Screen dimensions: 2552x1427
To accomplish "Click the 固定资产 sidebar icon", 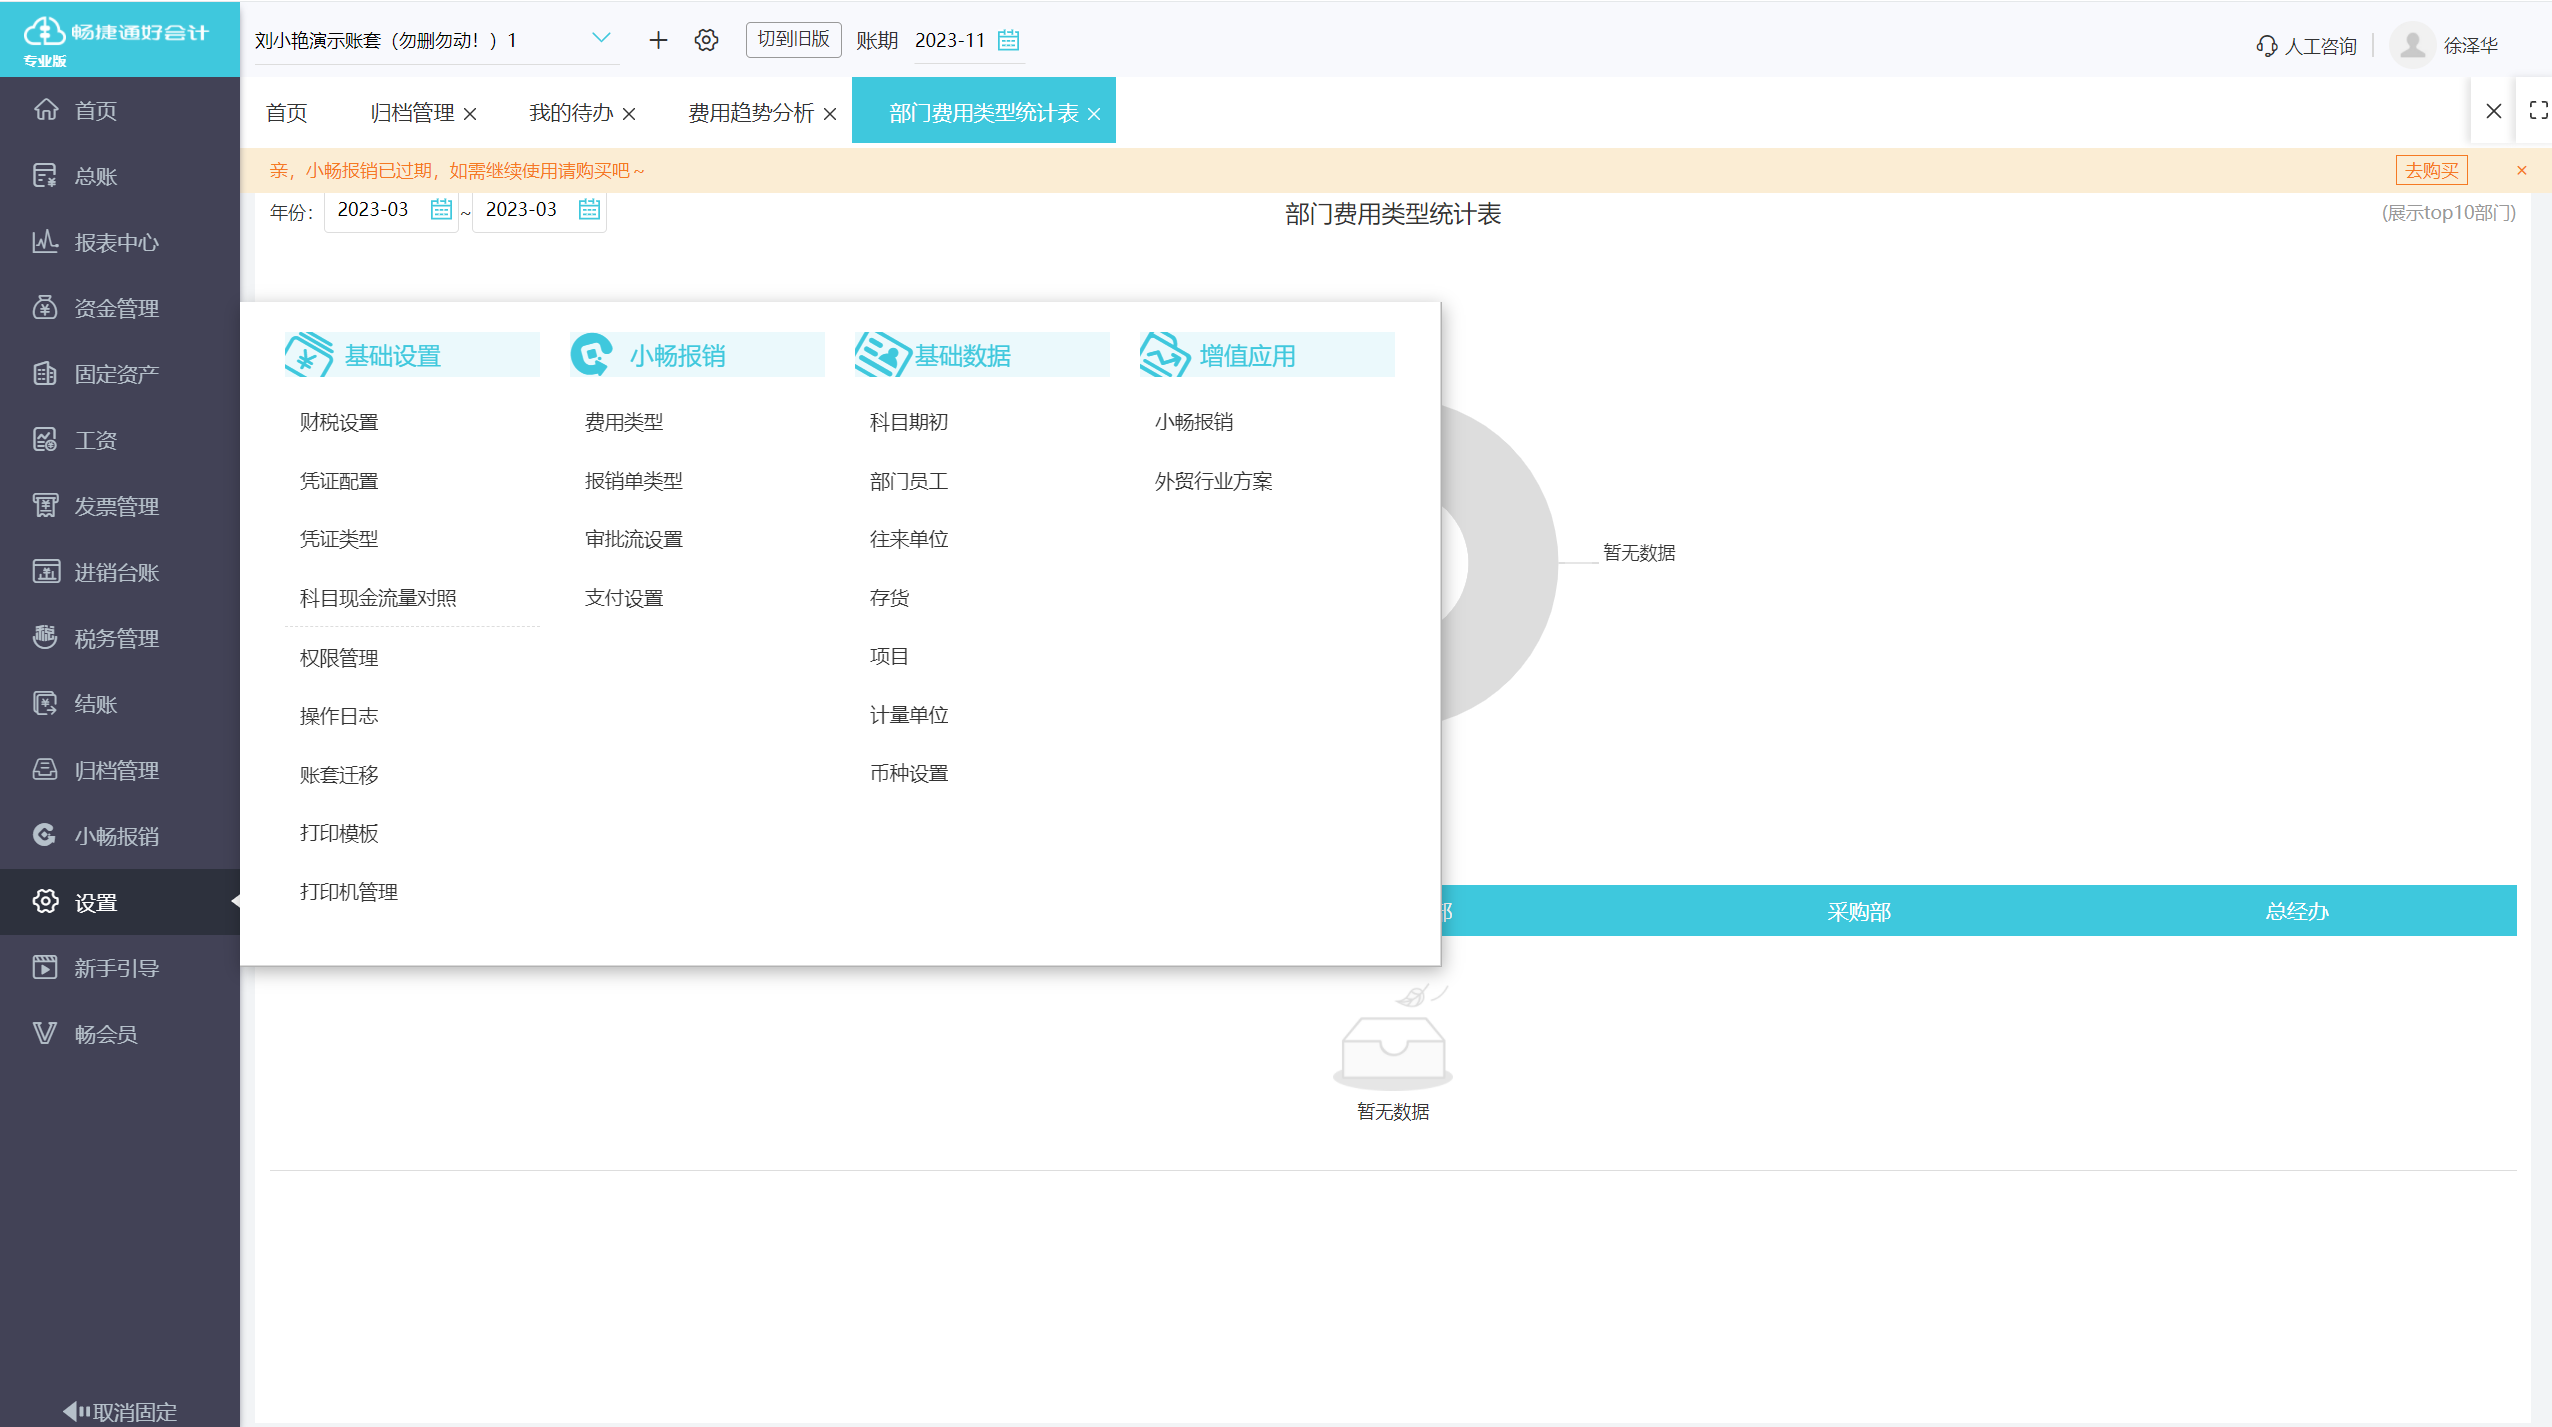I will coord(46,373).
